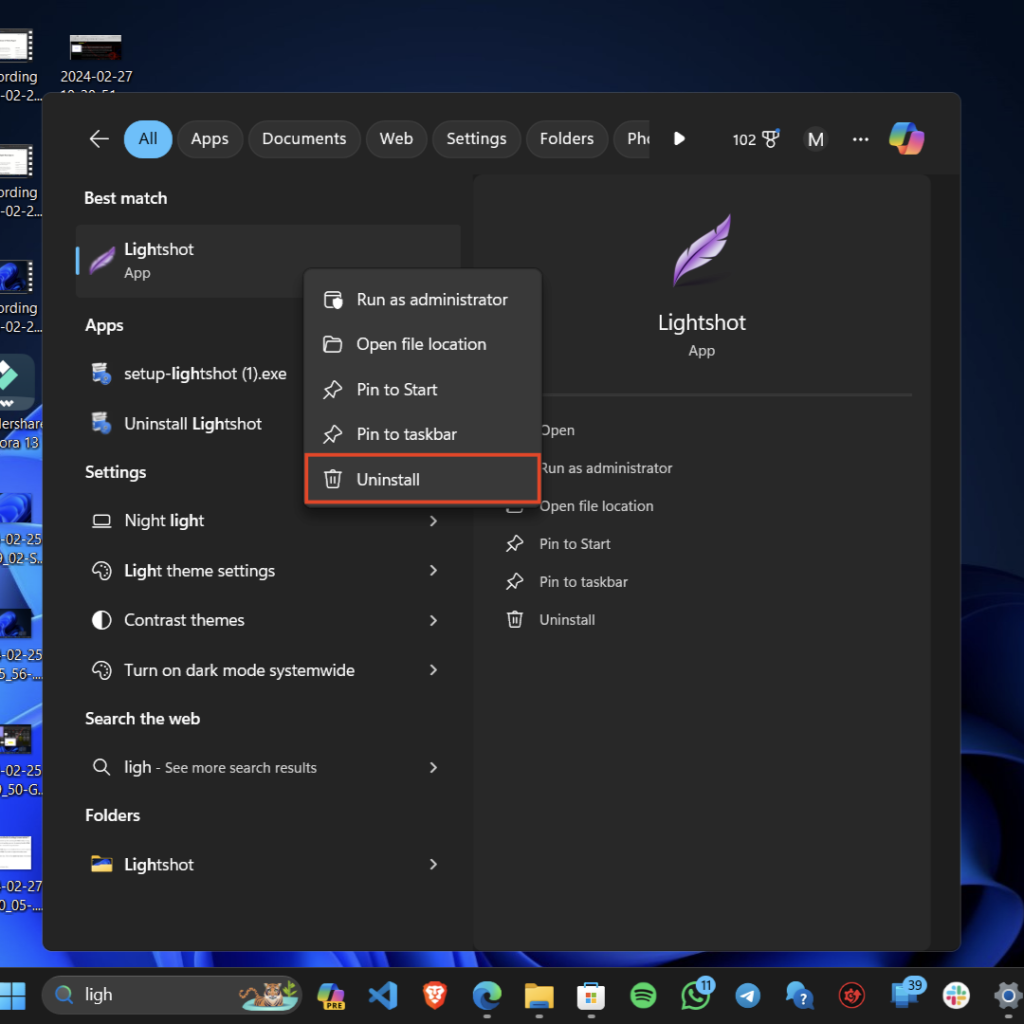Image resolution: width=1024 pixels, height=1024 pixels.
Task: Expand the ligh web search result chevron
Action: coord(433,767)
